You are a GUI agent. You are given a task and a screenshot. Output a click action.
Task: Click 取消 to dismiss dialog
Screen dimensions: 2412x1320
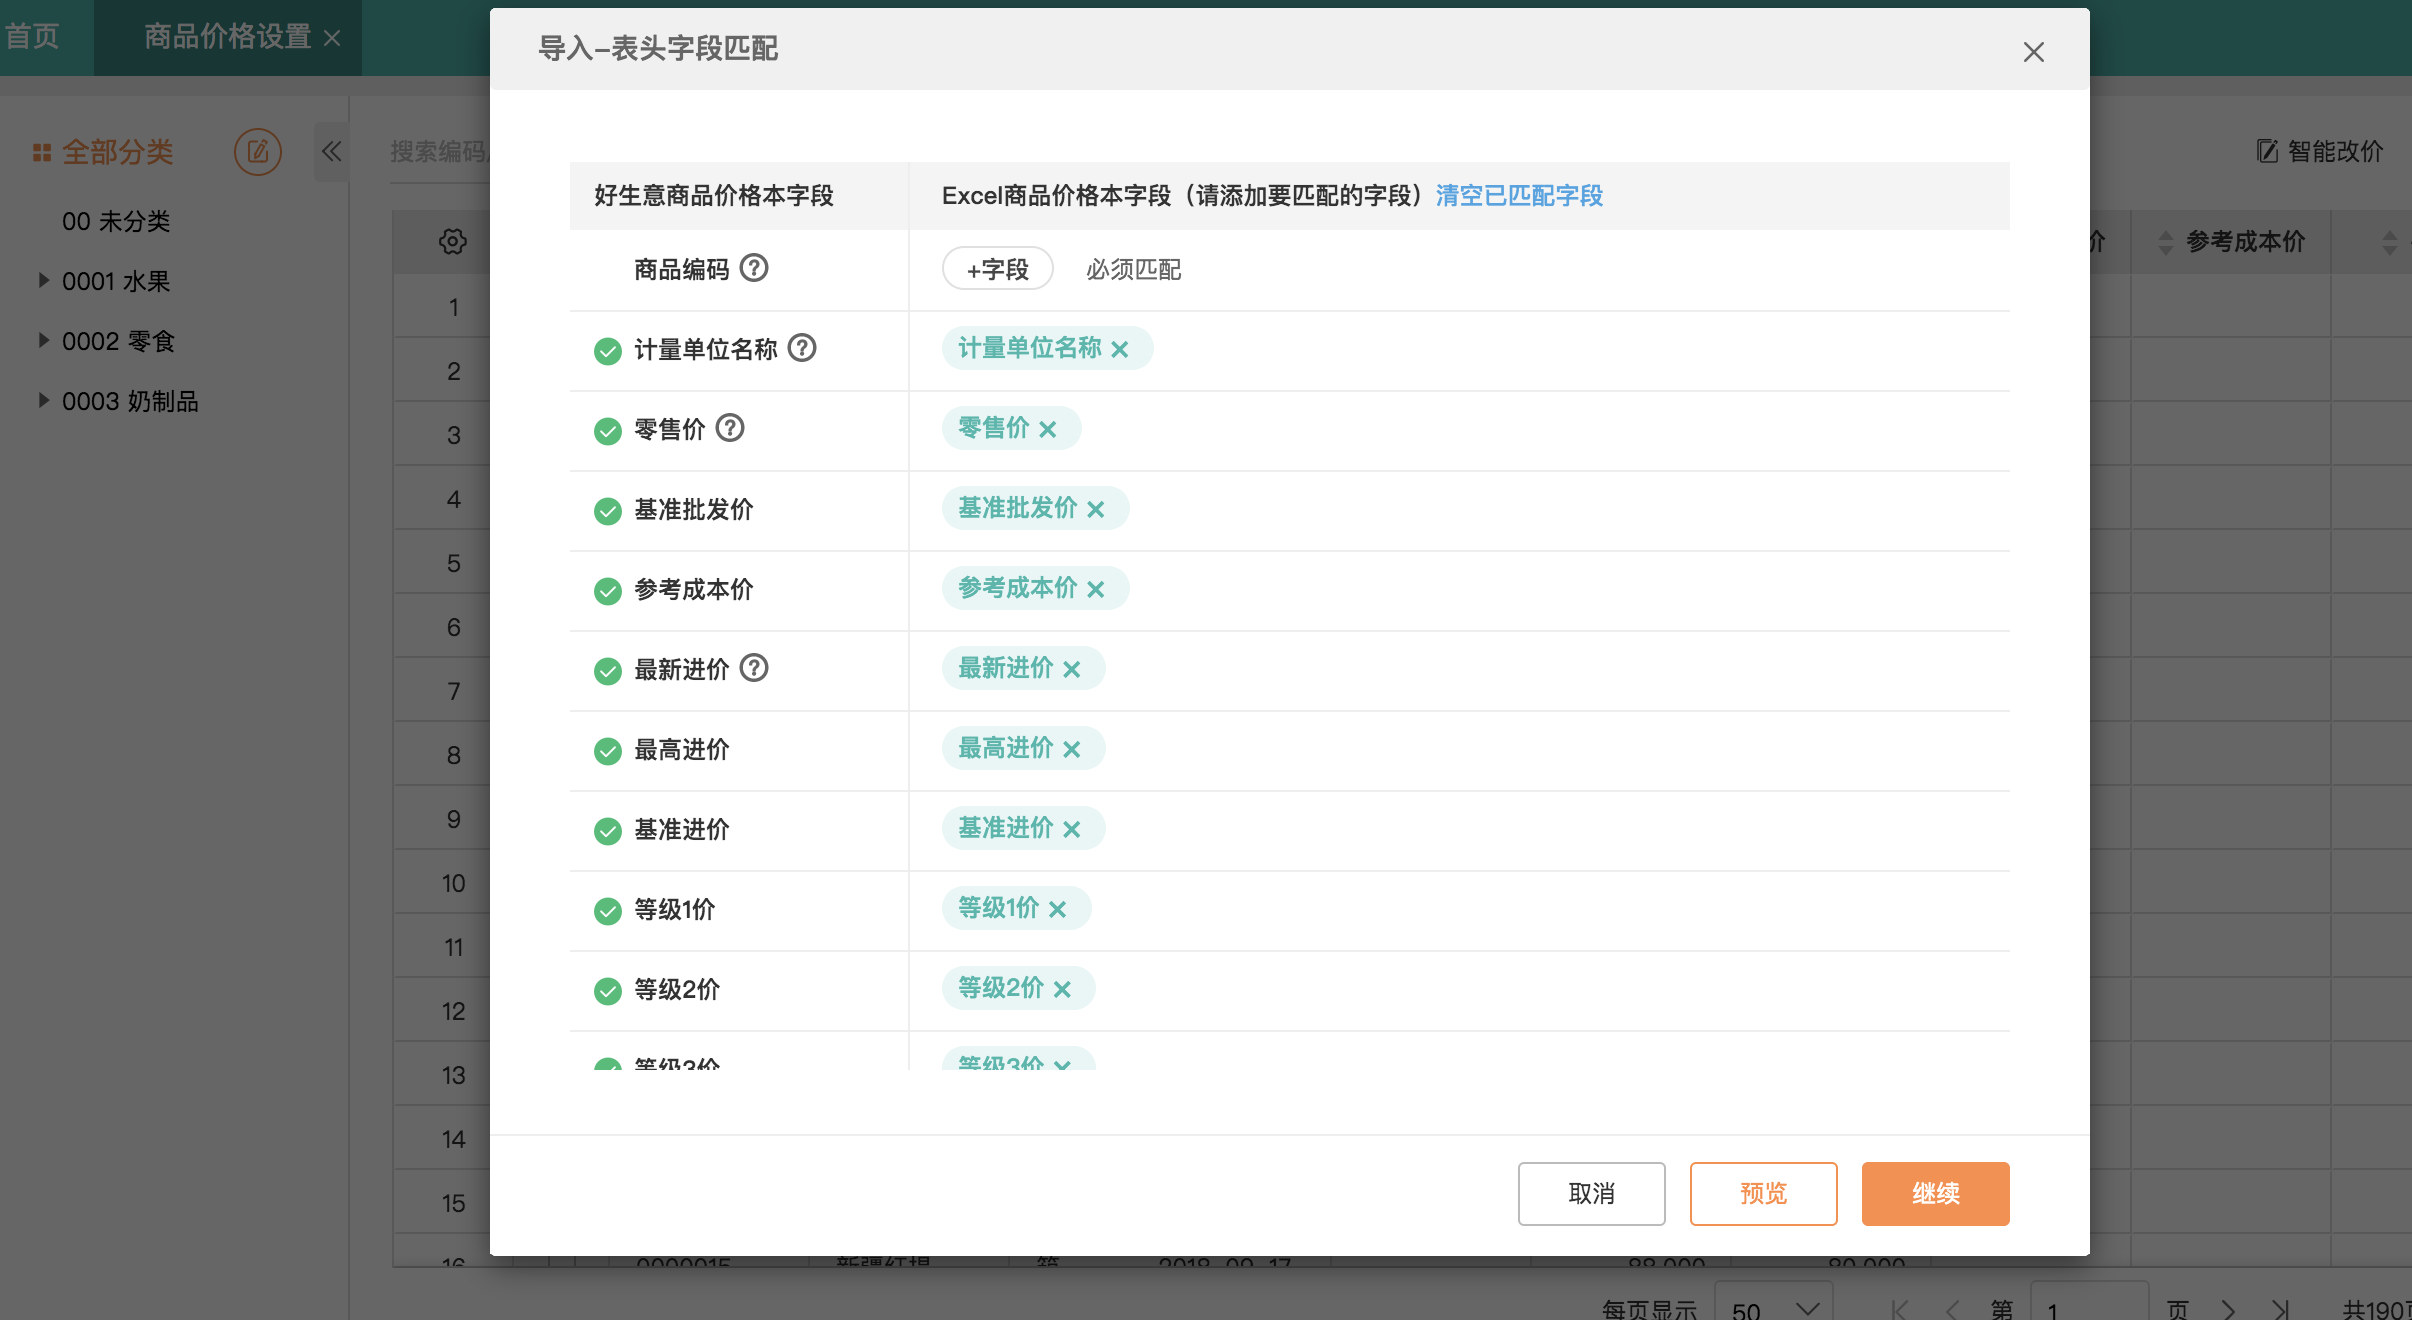[x=1593, y=1193]
